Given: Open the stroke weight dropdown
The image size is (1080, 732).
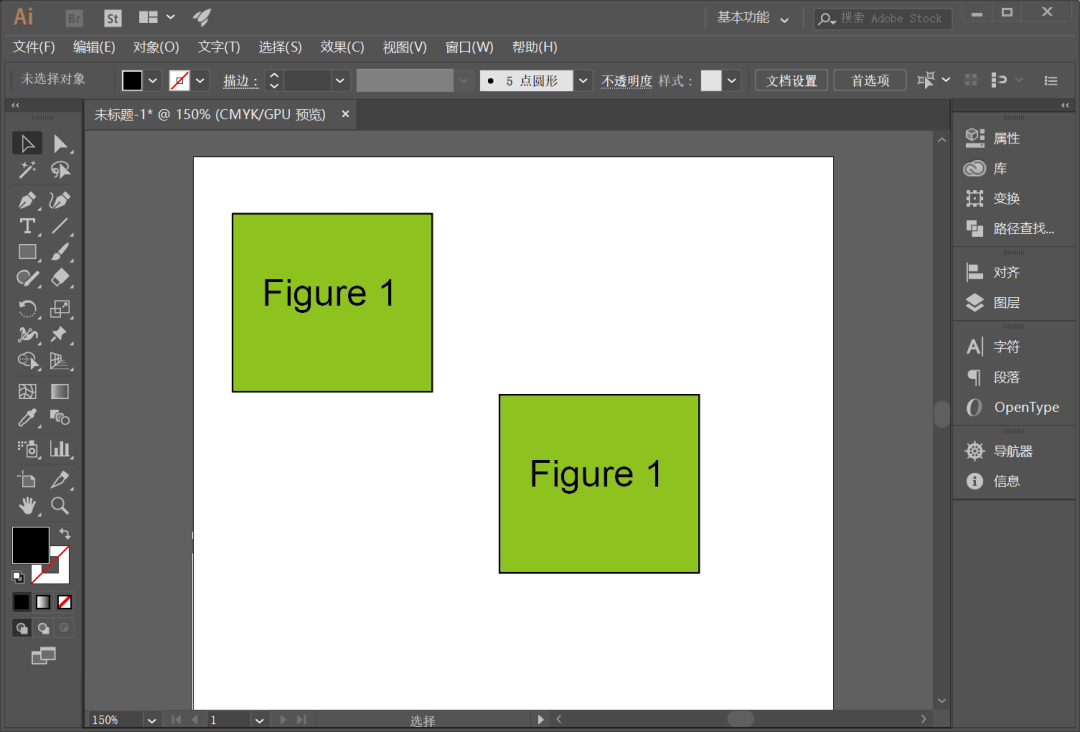Looking at the screenshot, I should click(339, 80).
